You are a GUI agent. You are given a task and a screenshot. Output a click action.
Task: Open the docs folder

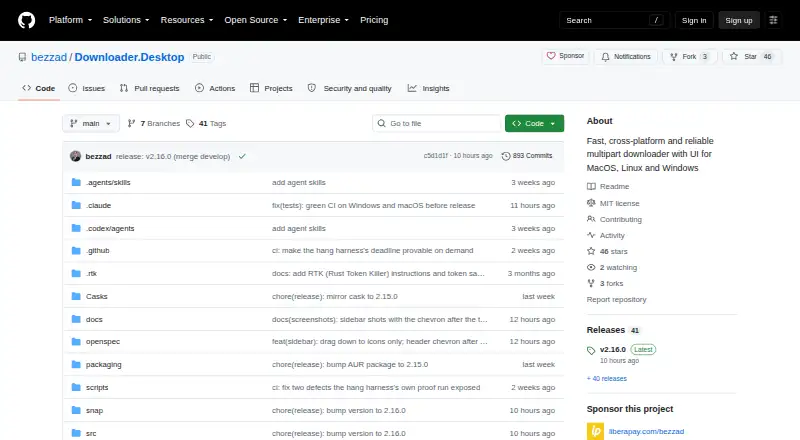pyautogui.click(x=94, y=320)
